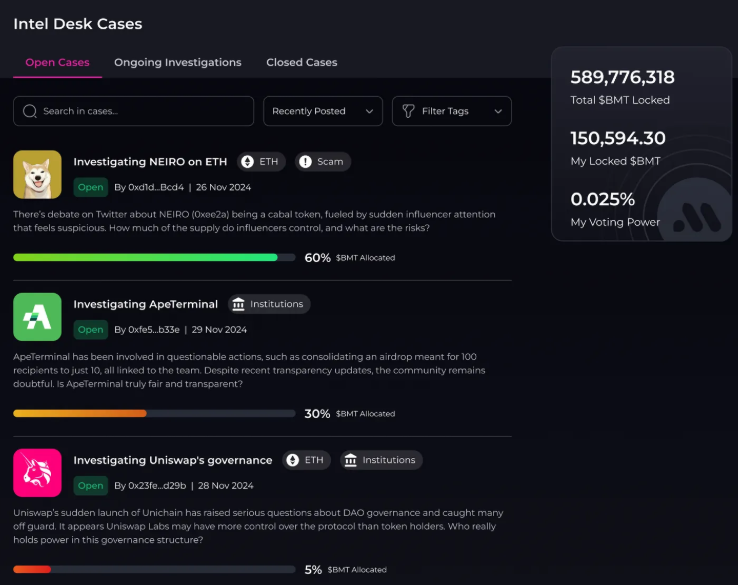Click the Scam tag on the NEIRO case

click(x=322, y=161)
